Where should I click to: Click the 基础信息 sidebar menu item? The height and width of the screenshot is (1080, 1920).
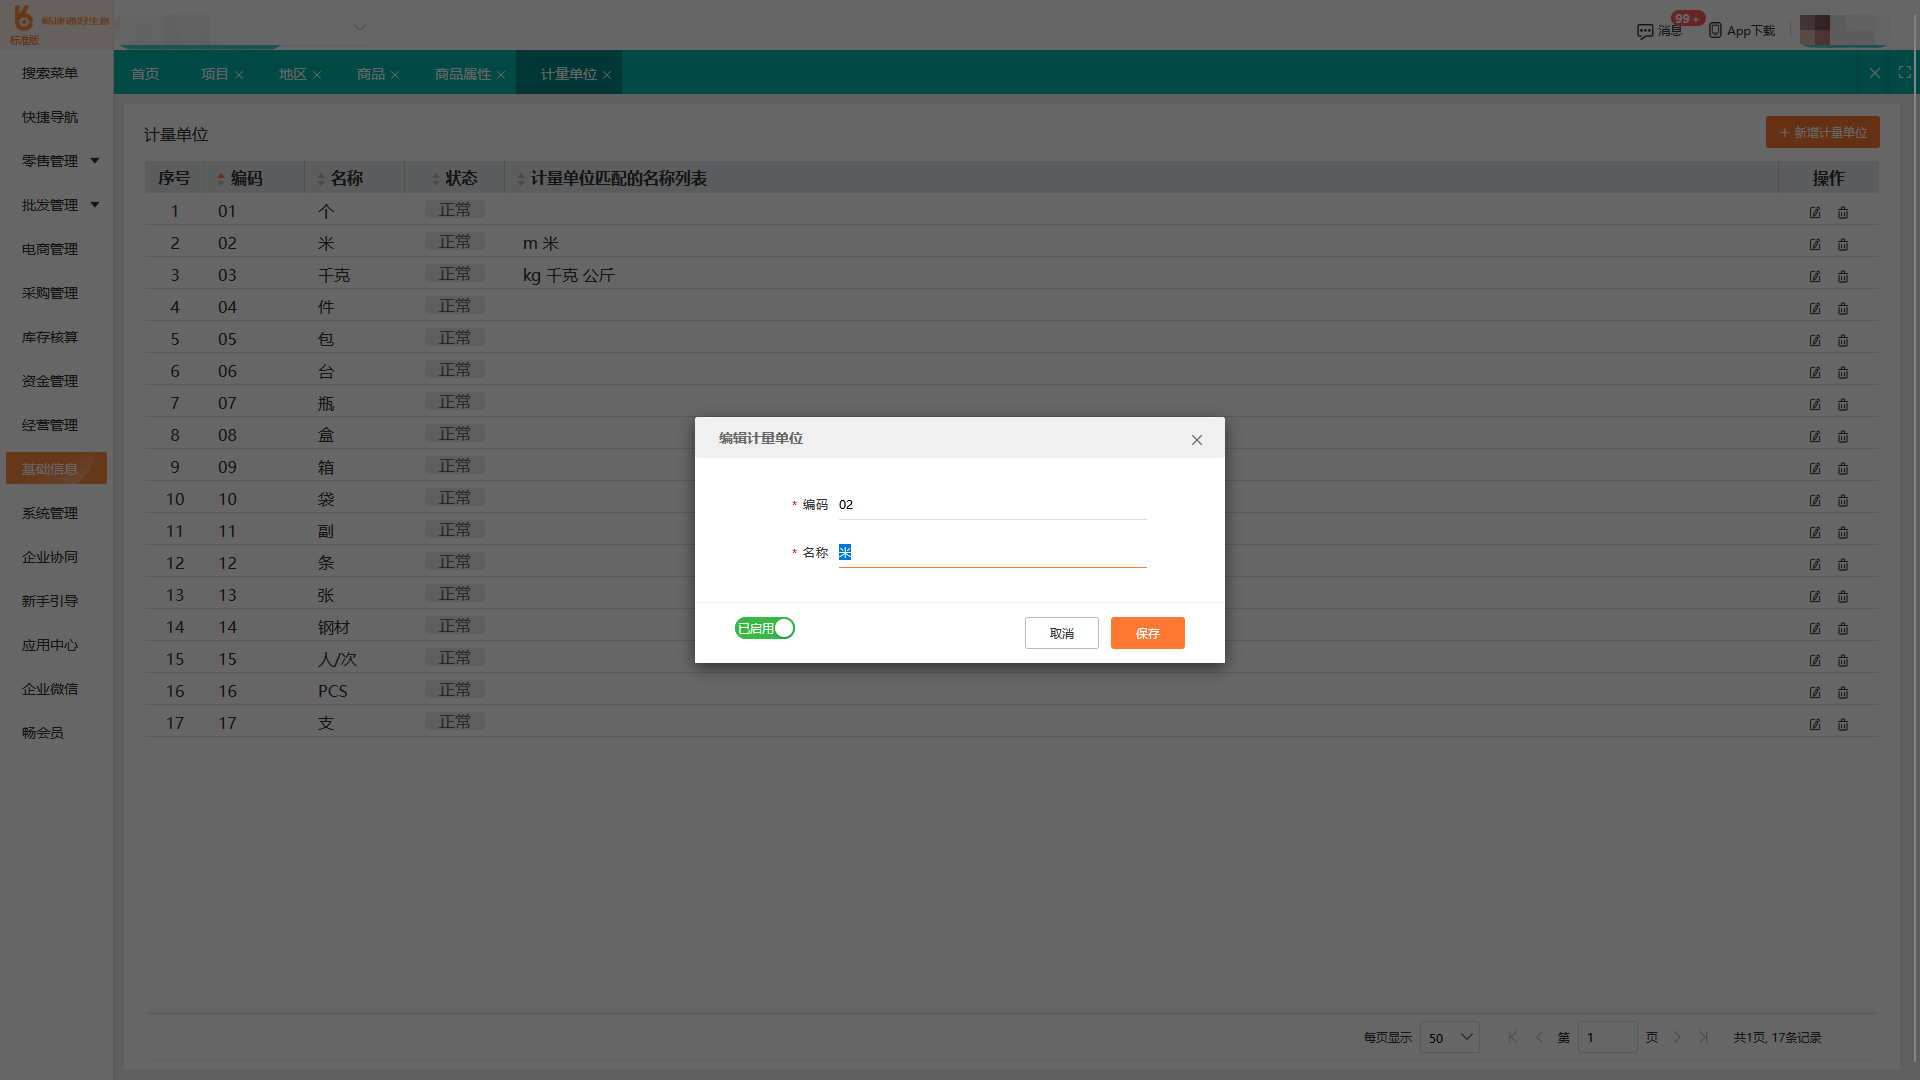(x=55, y=468)
